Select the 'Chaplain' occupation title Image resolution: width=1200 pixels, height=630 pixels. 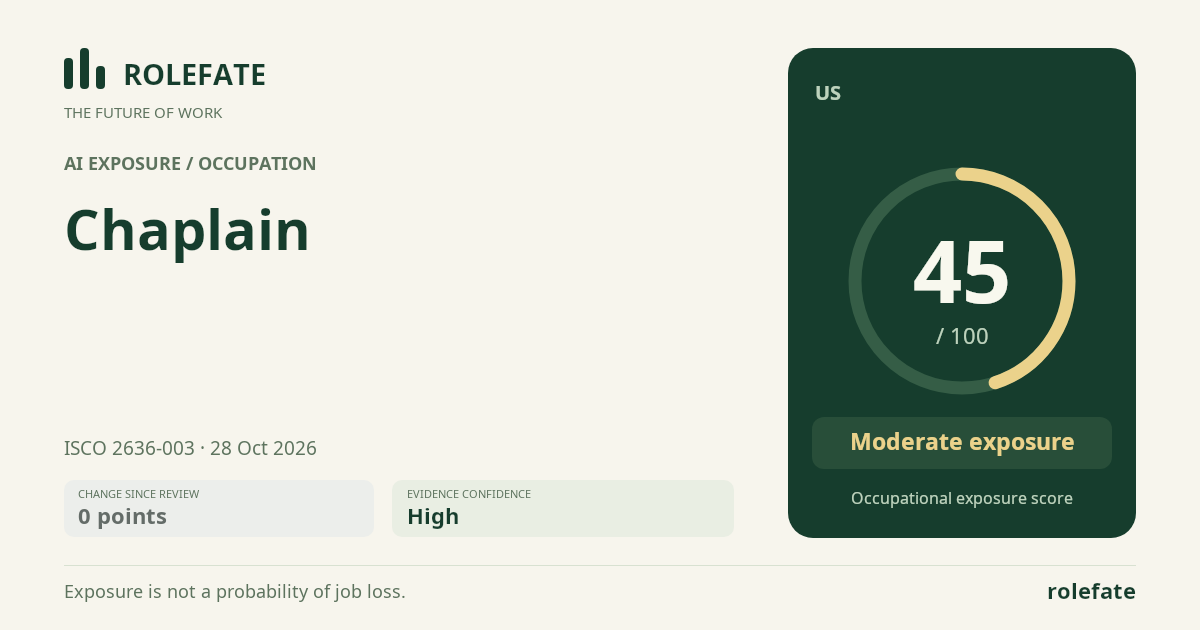187,230
